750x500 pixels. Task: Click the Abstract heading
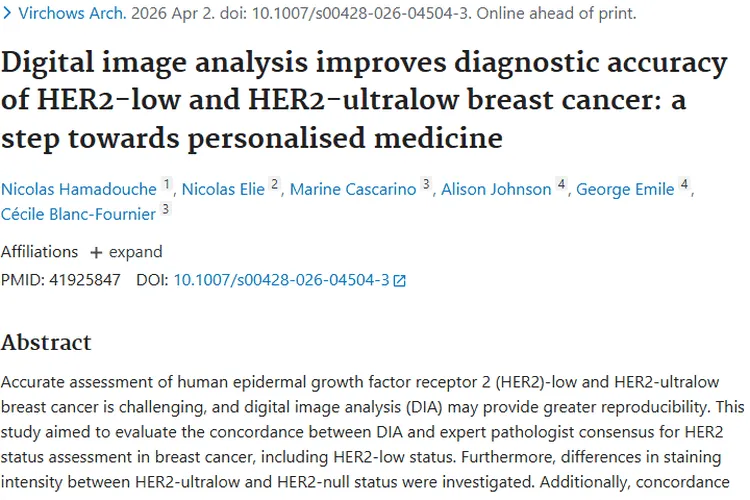point(46,343)
